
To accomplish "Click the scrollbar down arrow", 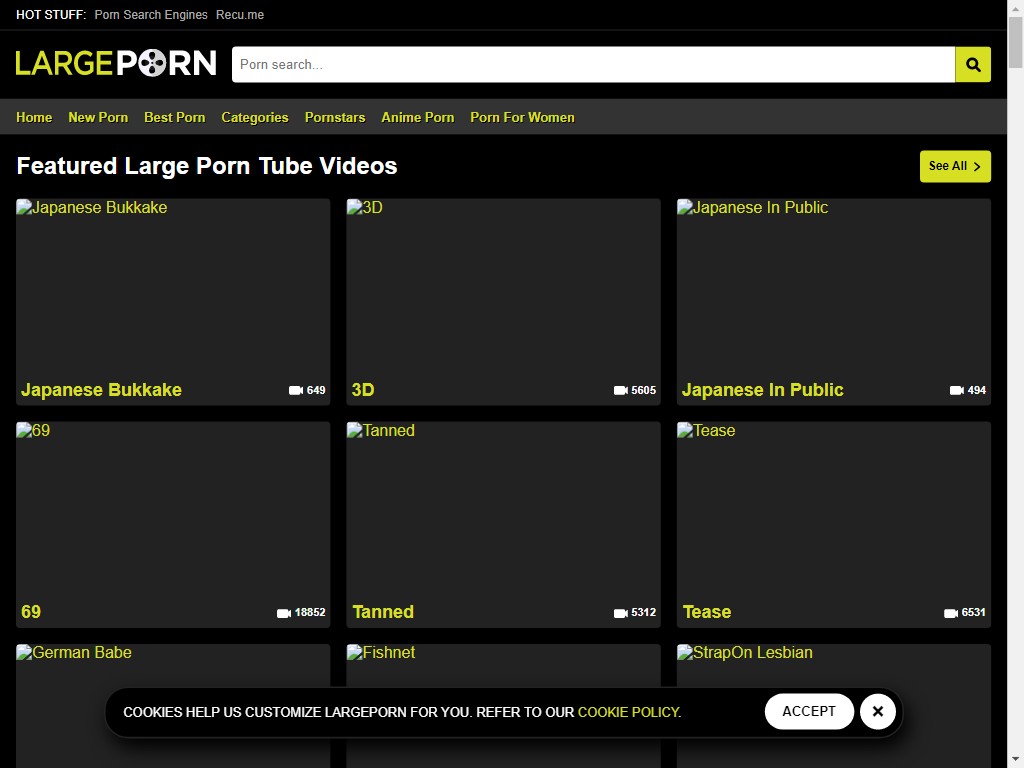I will pyautogui.click(x=1015, y=759).
